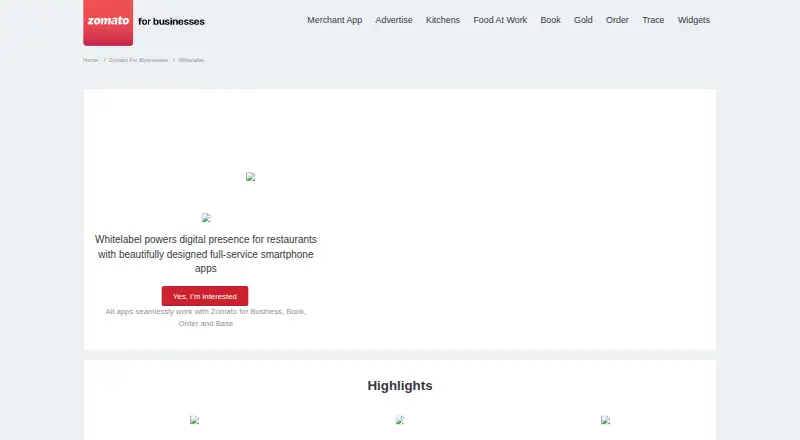Click the "Whitelabel powers digital presence" description text
Screen dimensions: 800x440
(206, 254)
